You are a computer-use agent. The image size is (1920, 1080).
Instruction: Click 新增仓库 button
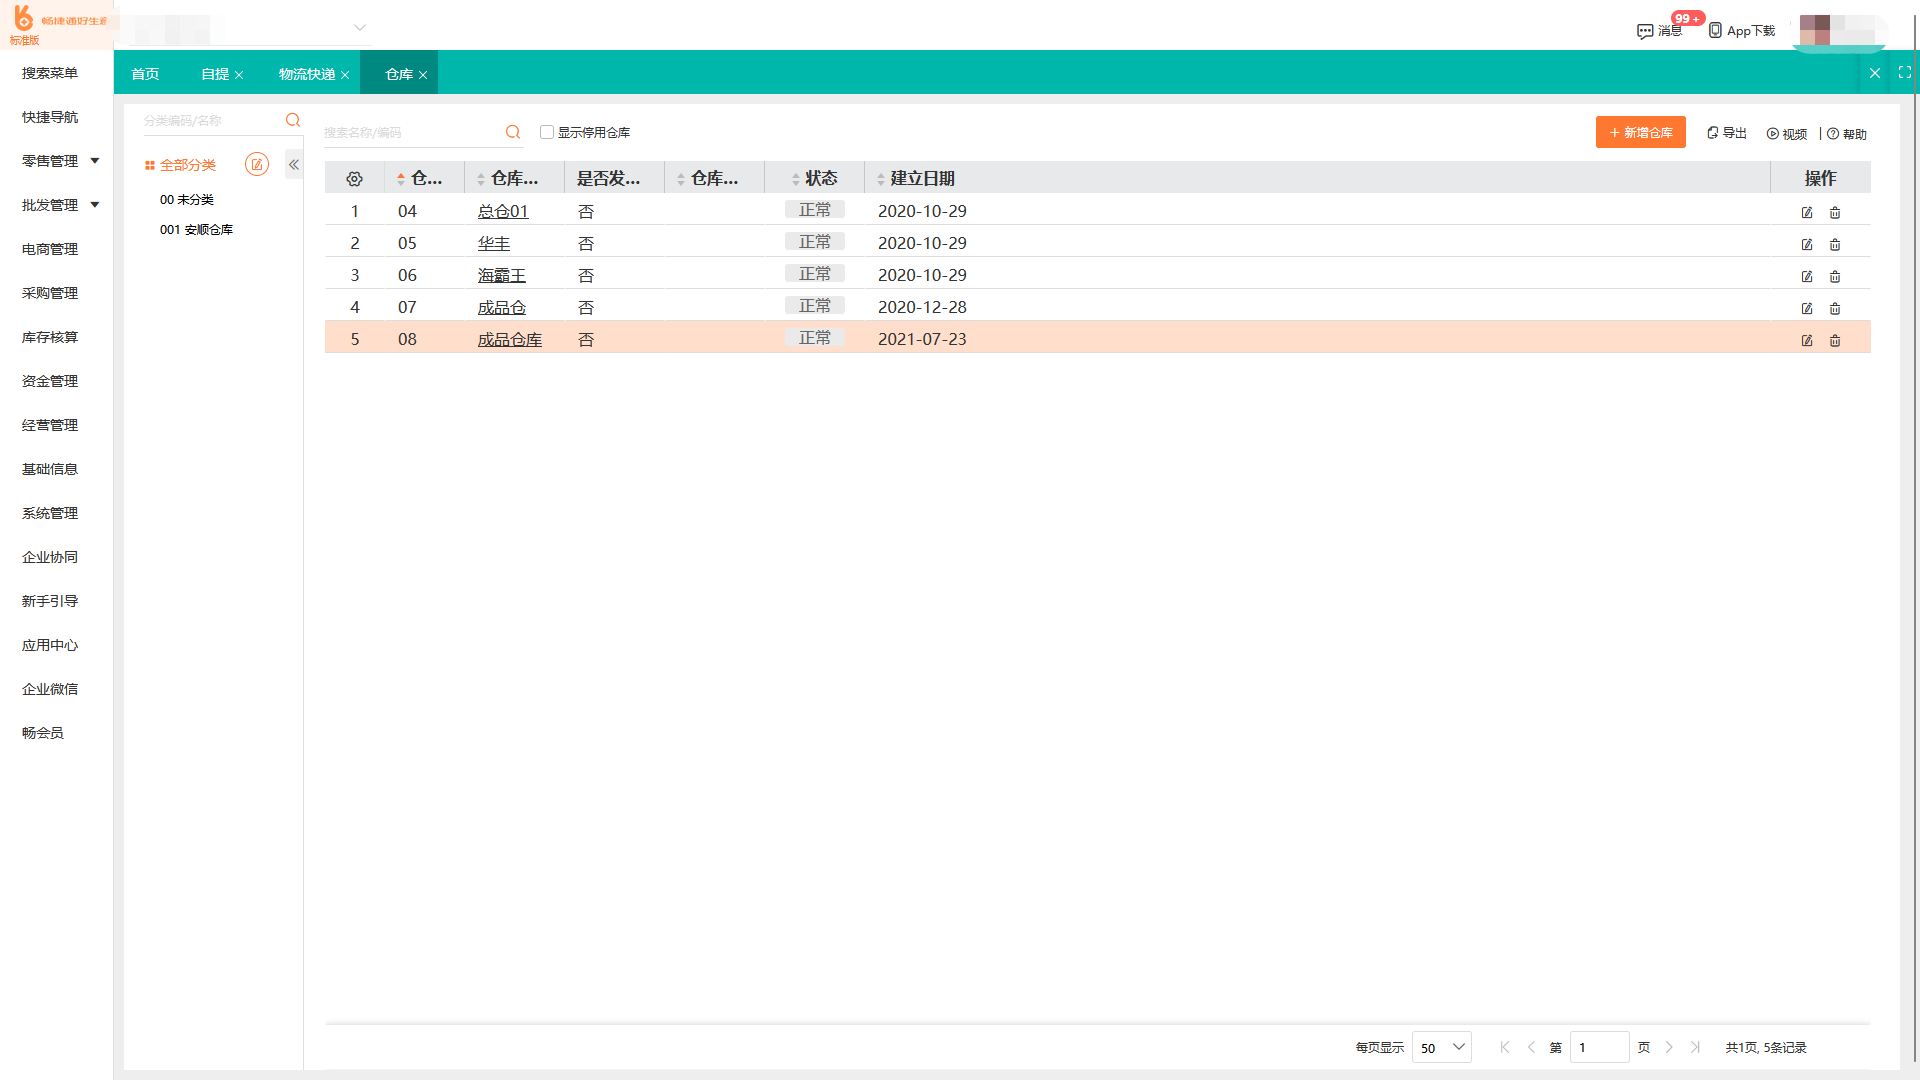coord(1640,131)
